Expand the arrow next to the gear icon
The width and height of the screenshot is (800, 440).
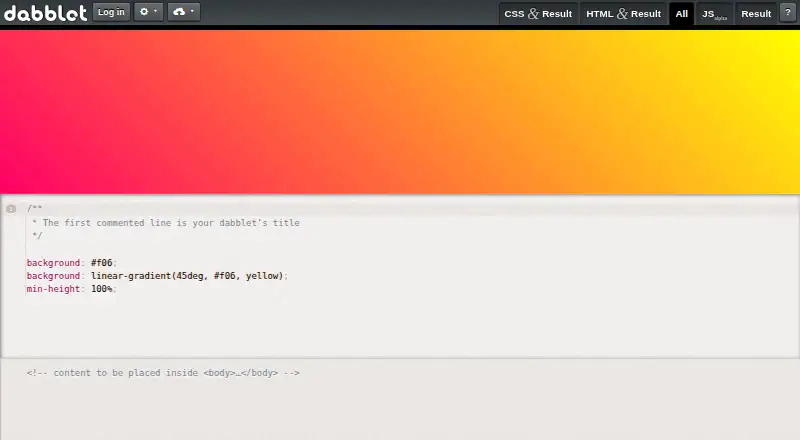pyautogui.click(x=156, y=11)
